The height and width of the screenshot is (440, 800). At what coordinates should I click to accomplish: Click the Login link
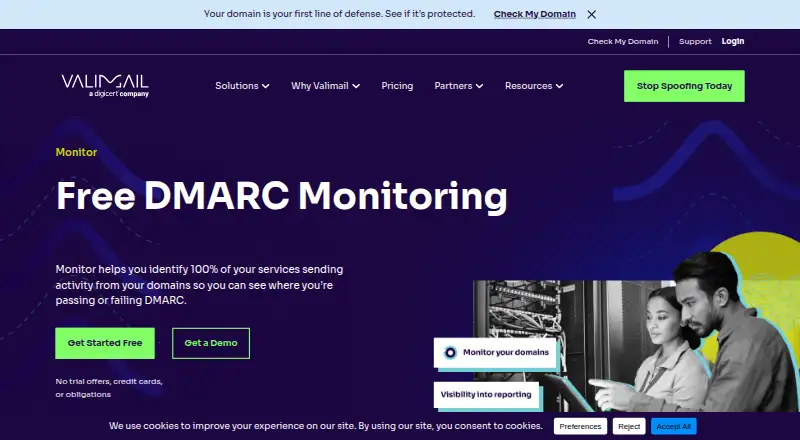(x=733, y=41)
